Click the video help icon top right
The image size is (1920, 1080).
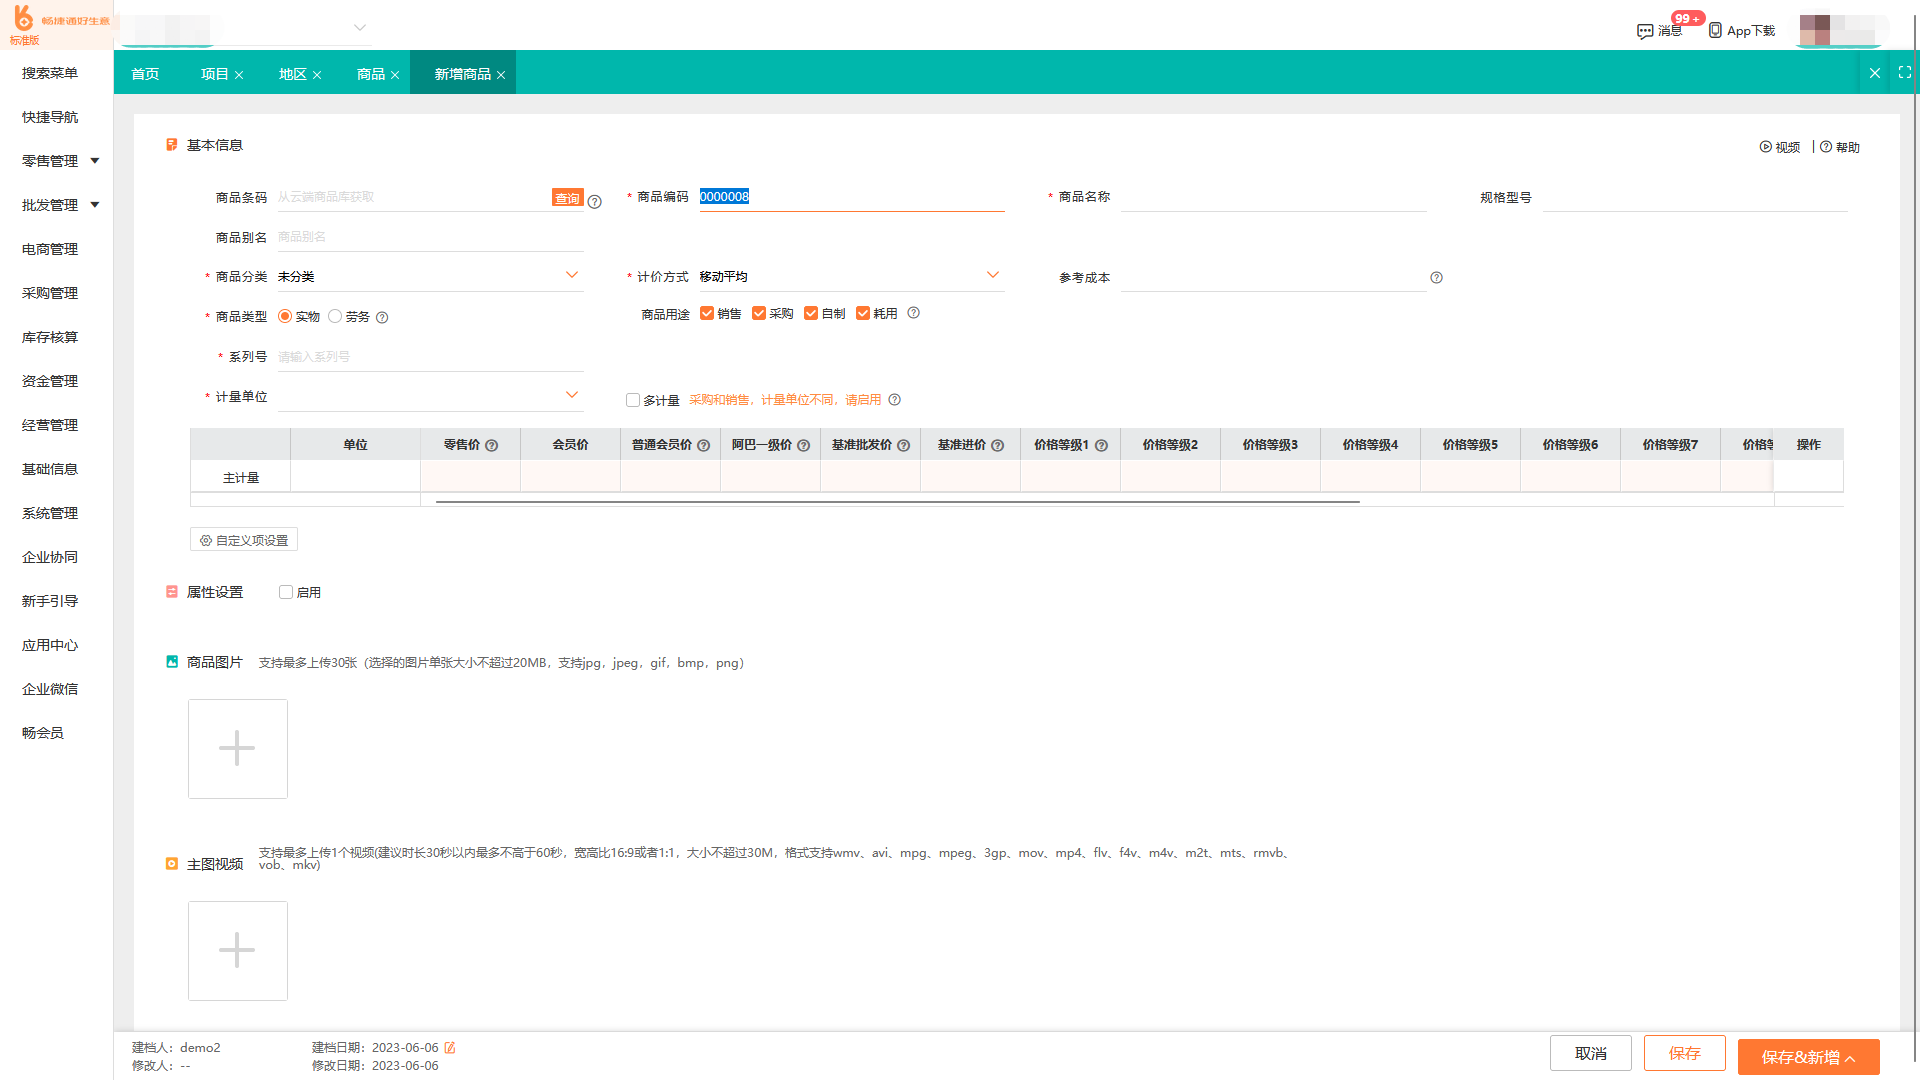pos(1766,146)
